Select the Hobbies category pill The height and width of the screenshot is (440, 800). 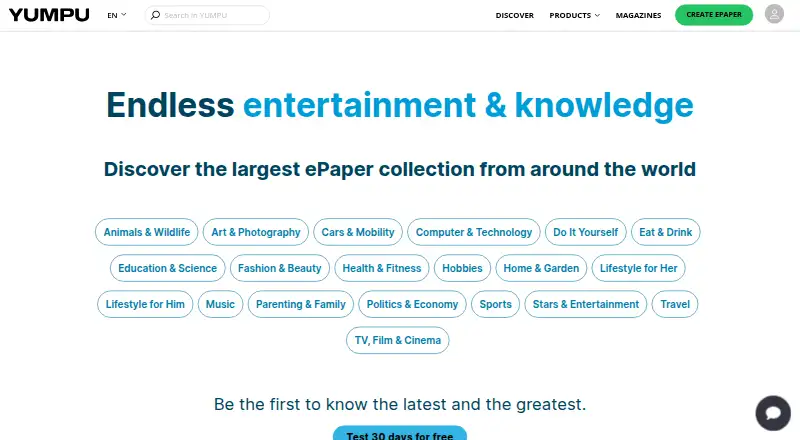[462, 268]
